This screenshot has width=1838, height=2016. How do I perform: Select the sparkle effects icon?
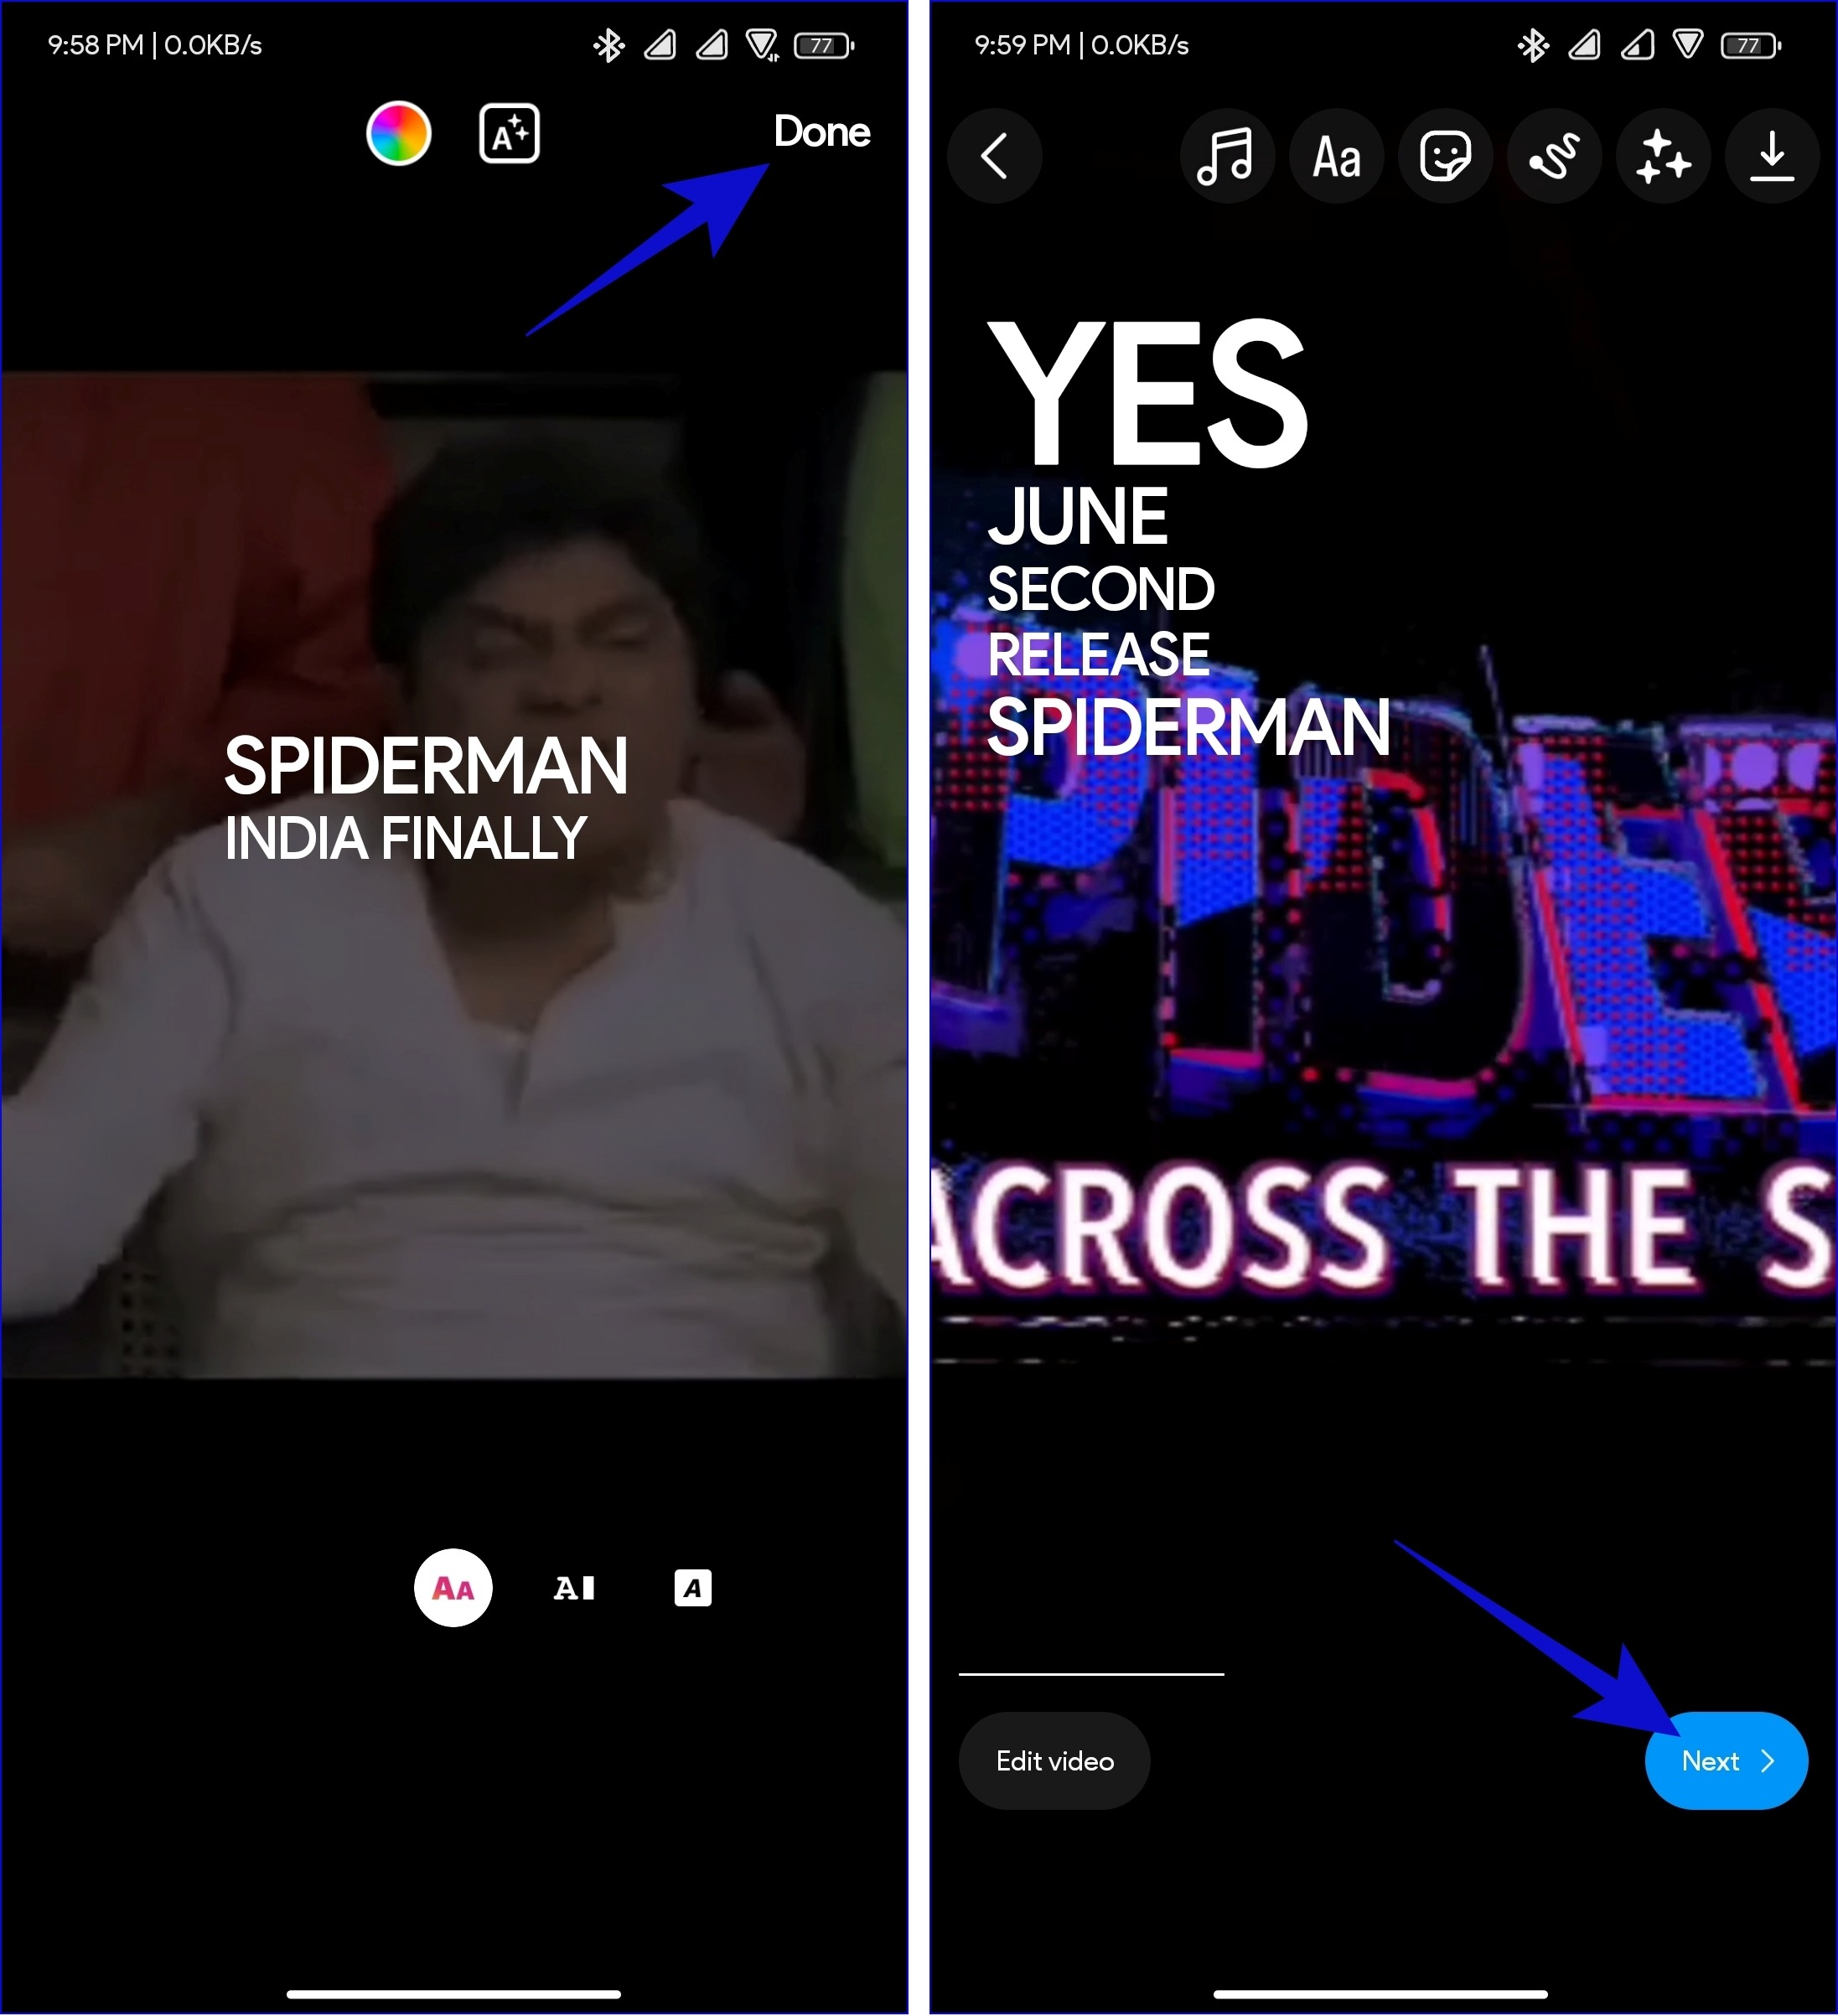(1664, 154)
